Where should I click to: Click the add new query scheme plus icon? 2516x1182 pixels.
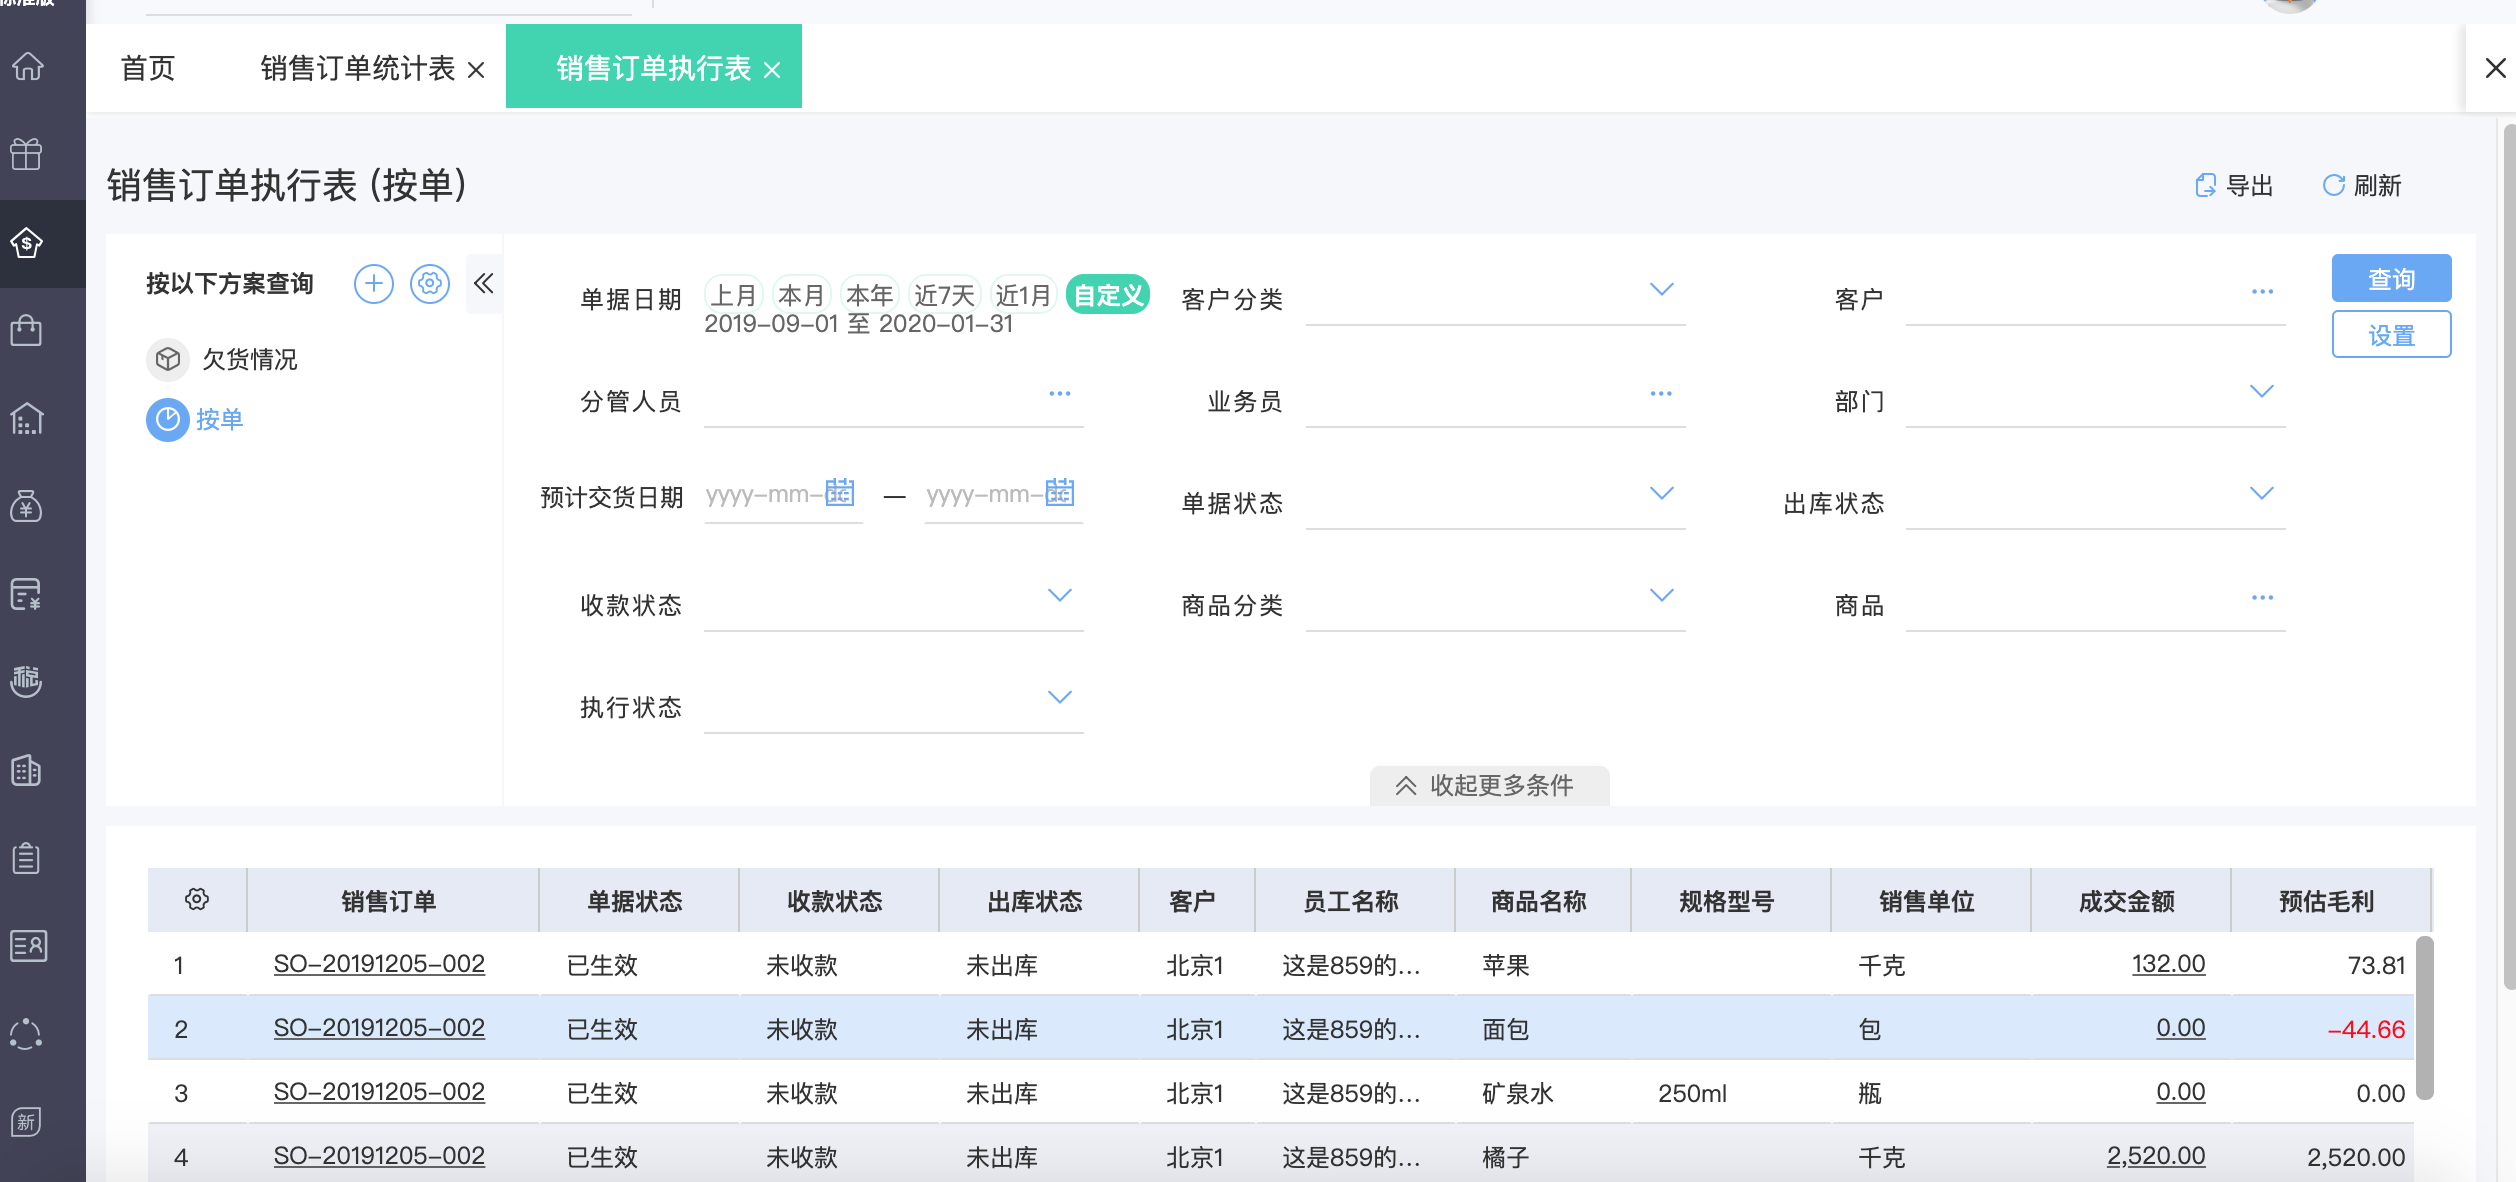click(372, 284)
